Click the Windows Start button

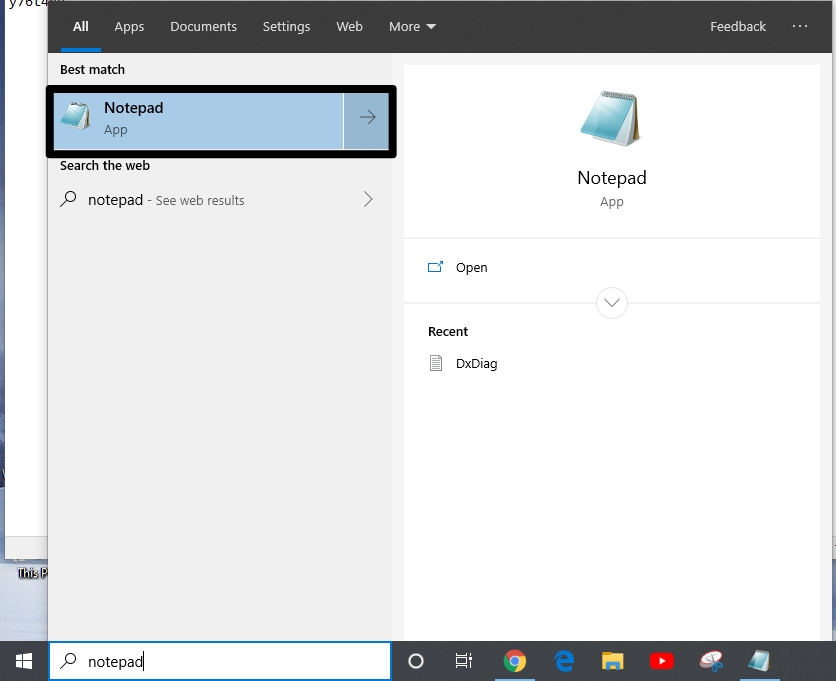(x=23, y=661)
